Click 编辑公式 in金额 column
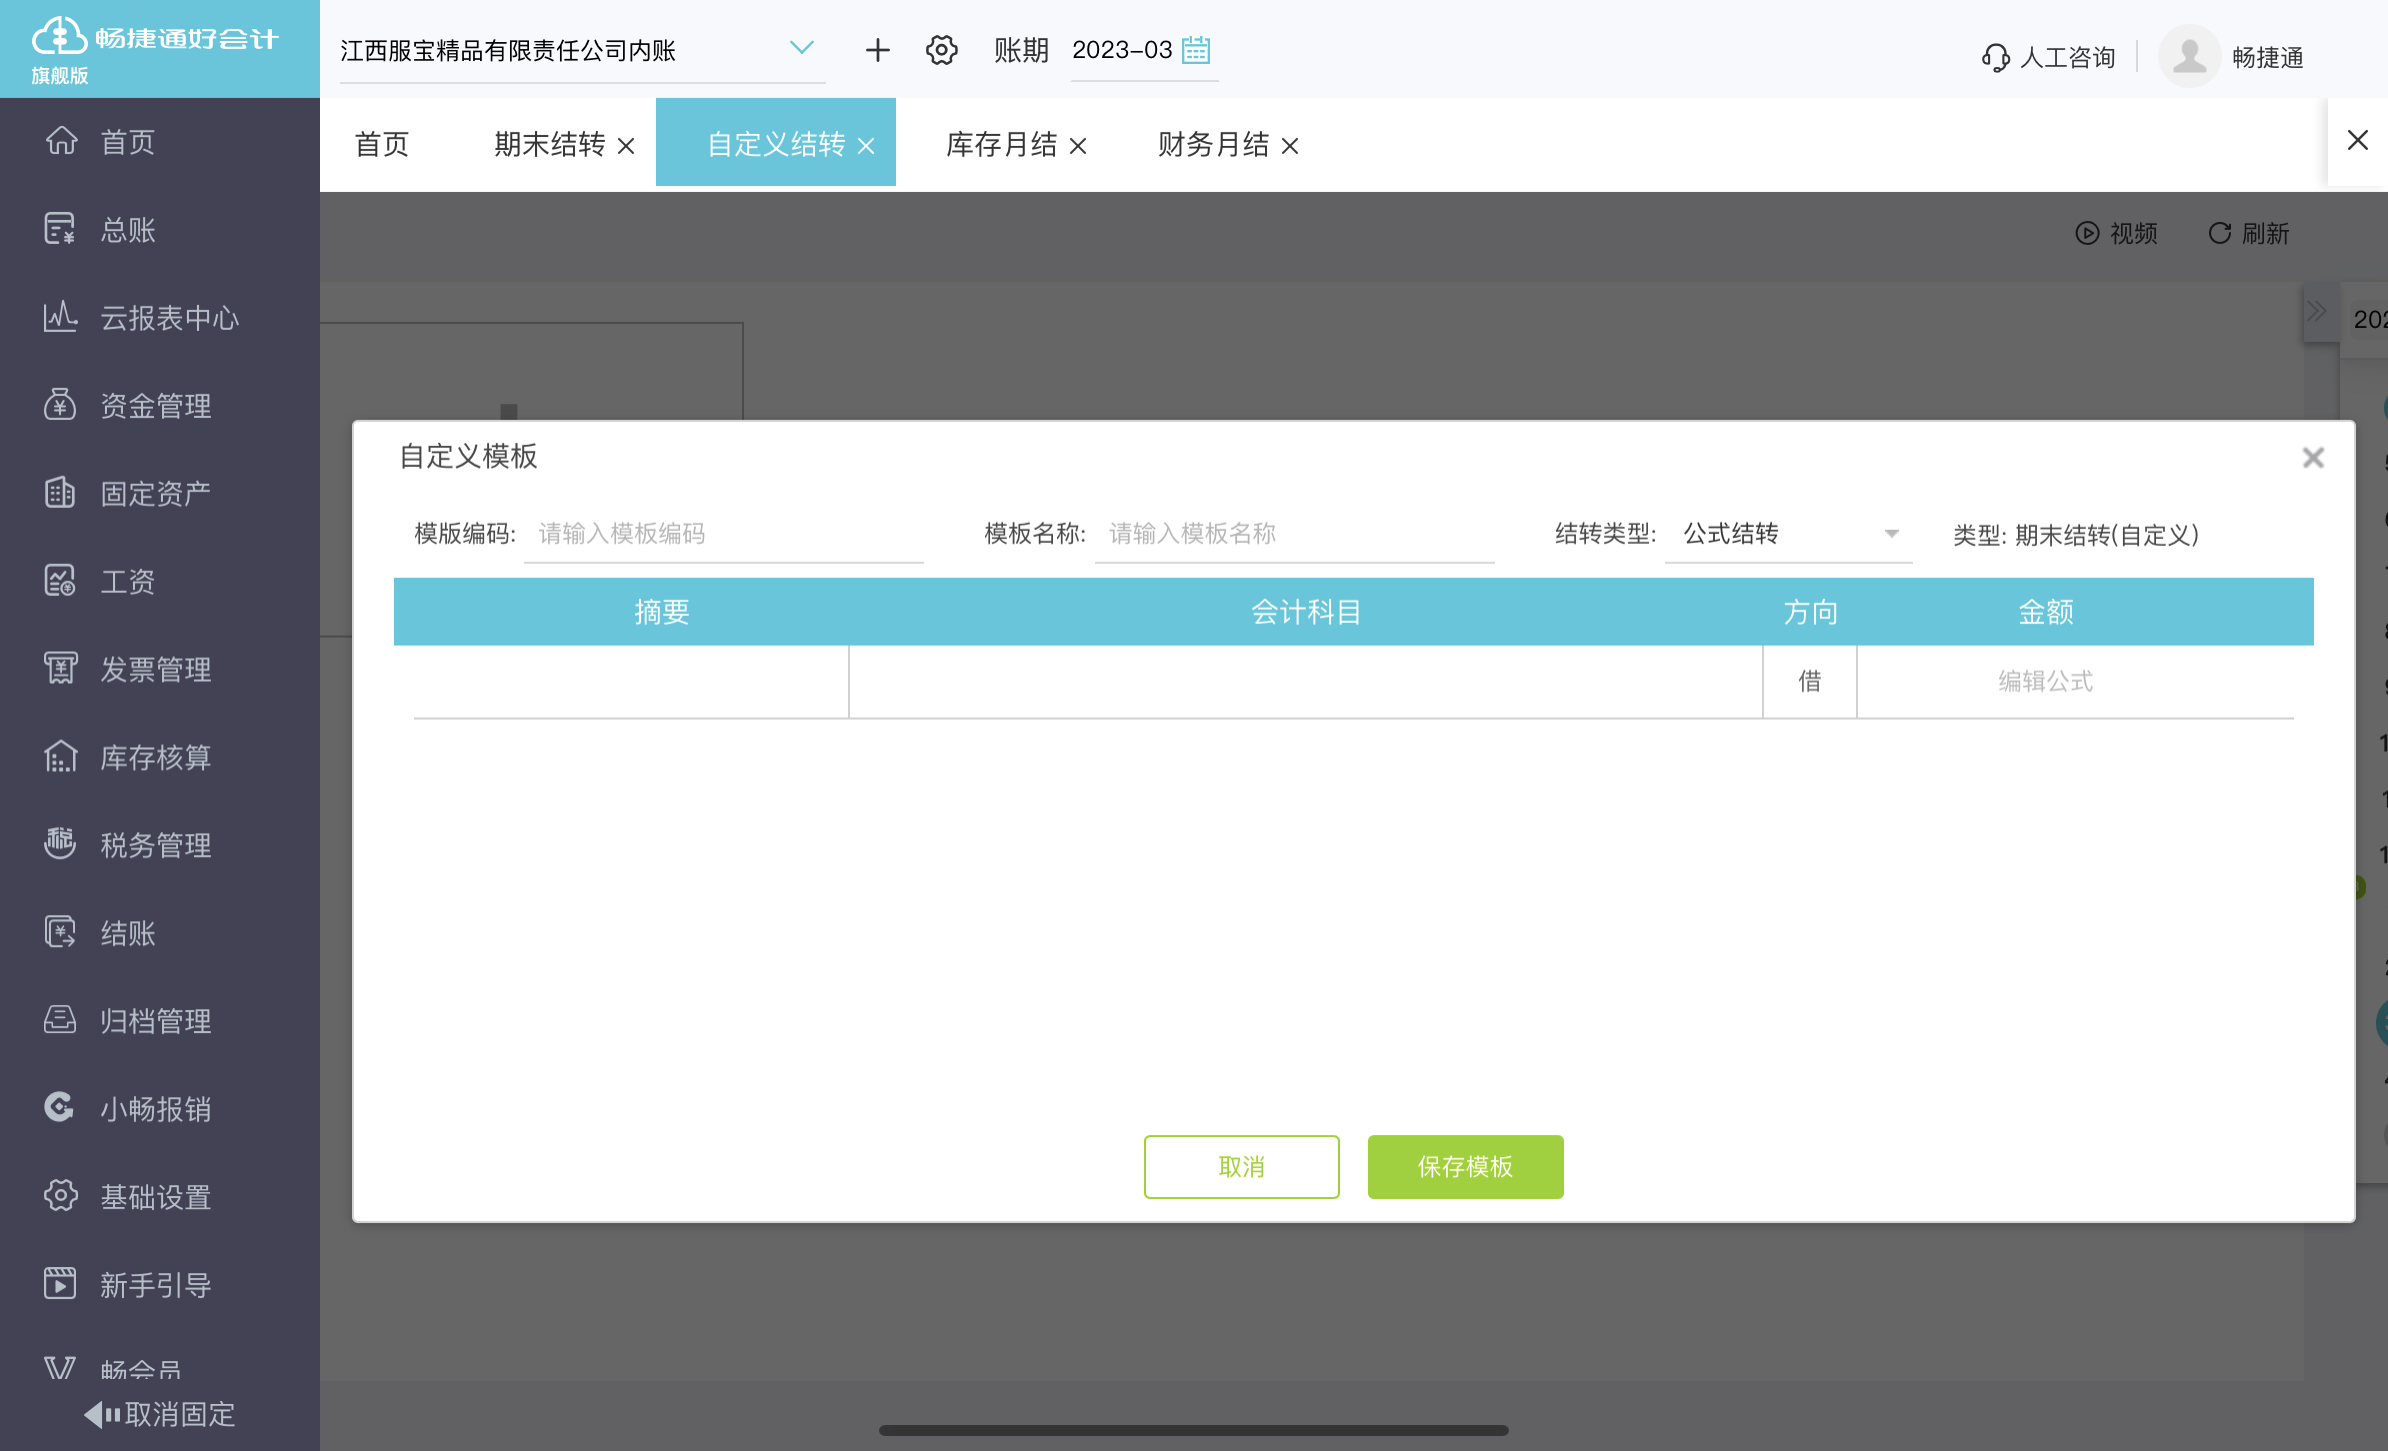Viewport: 2388px width, 1451px height. (2047, 680)
